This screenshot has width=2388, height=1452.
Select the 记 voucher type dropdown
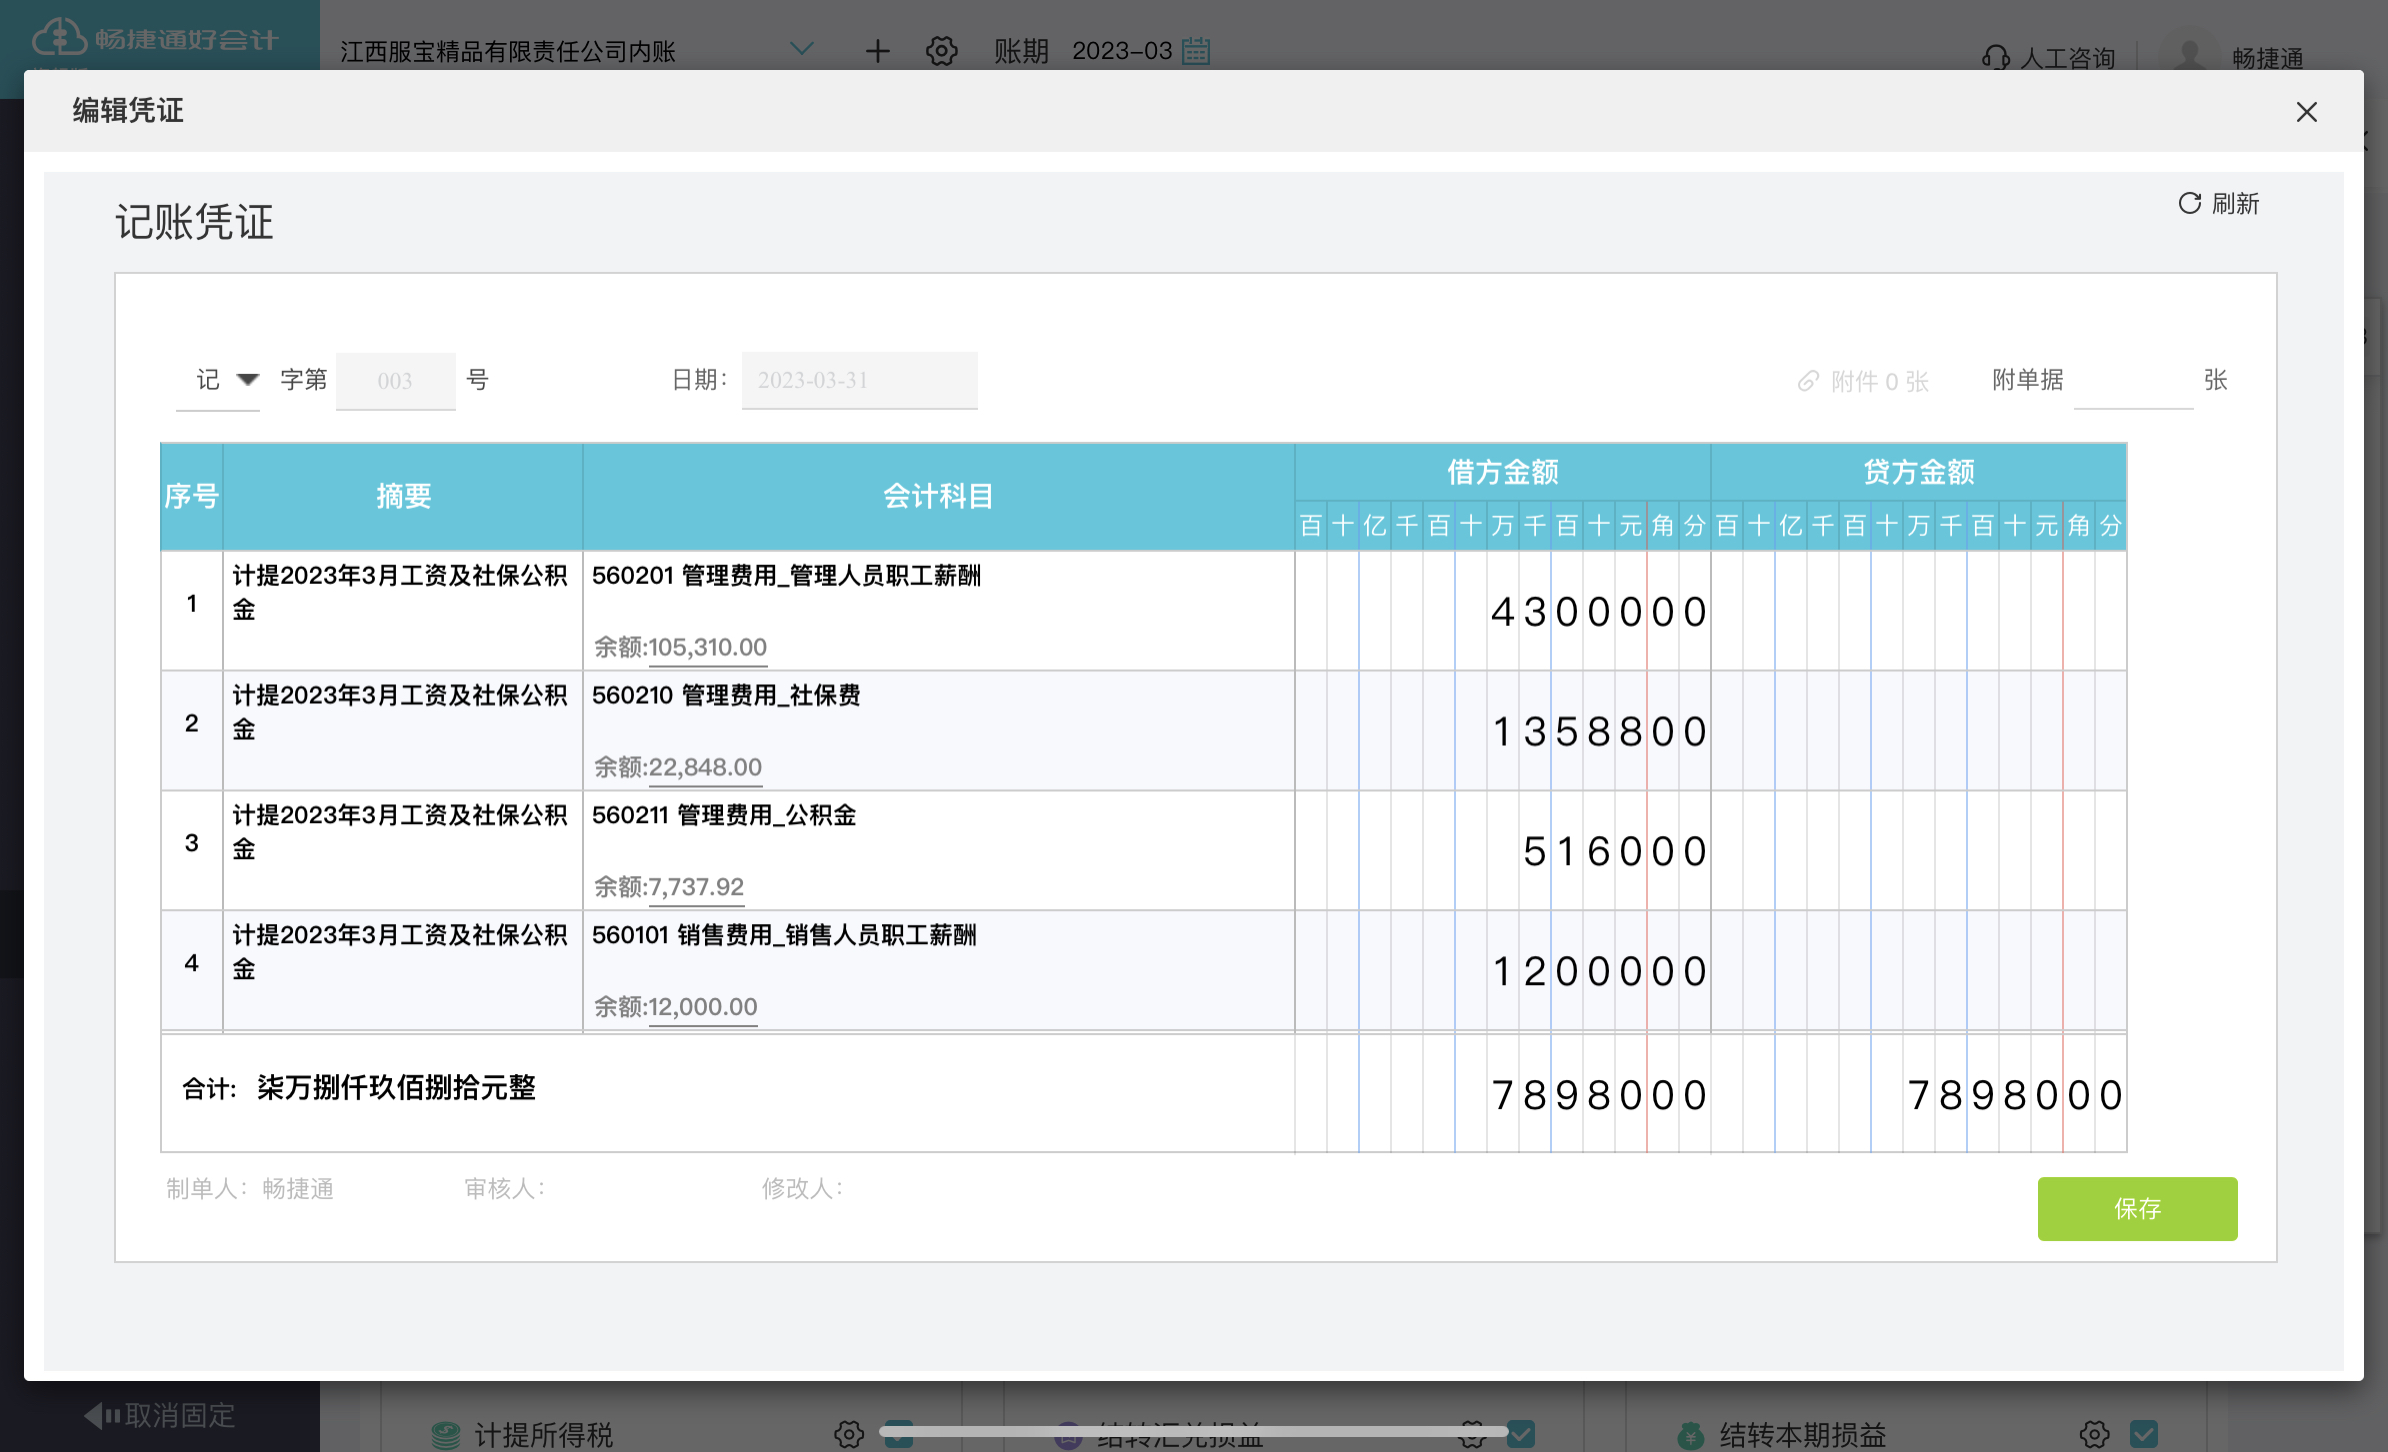point(222,379)
